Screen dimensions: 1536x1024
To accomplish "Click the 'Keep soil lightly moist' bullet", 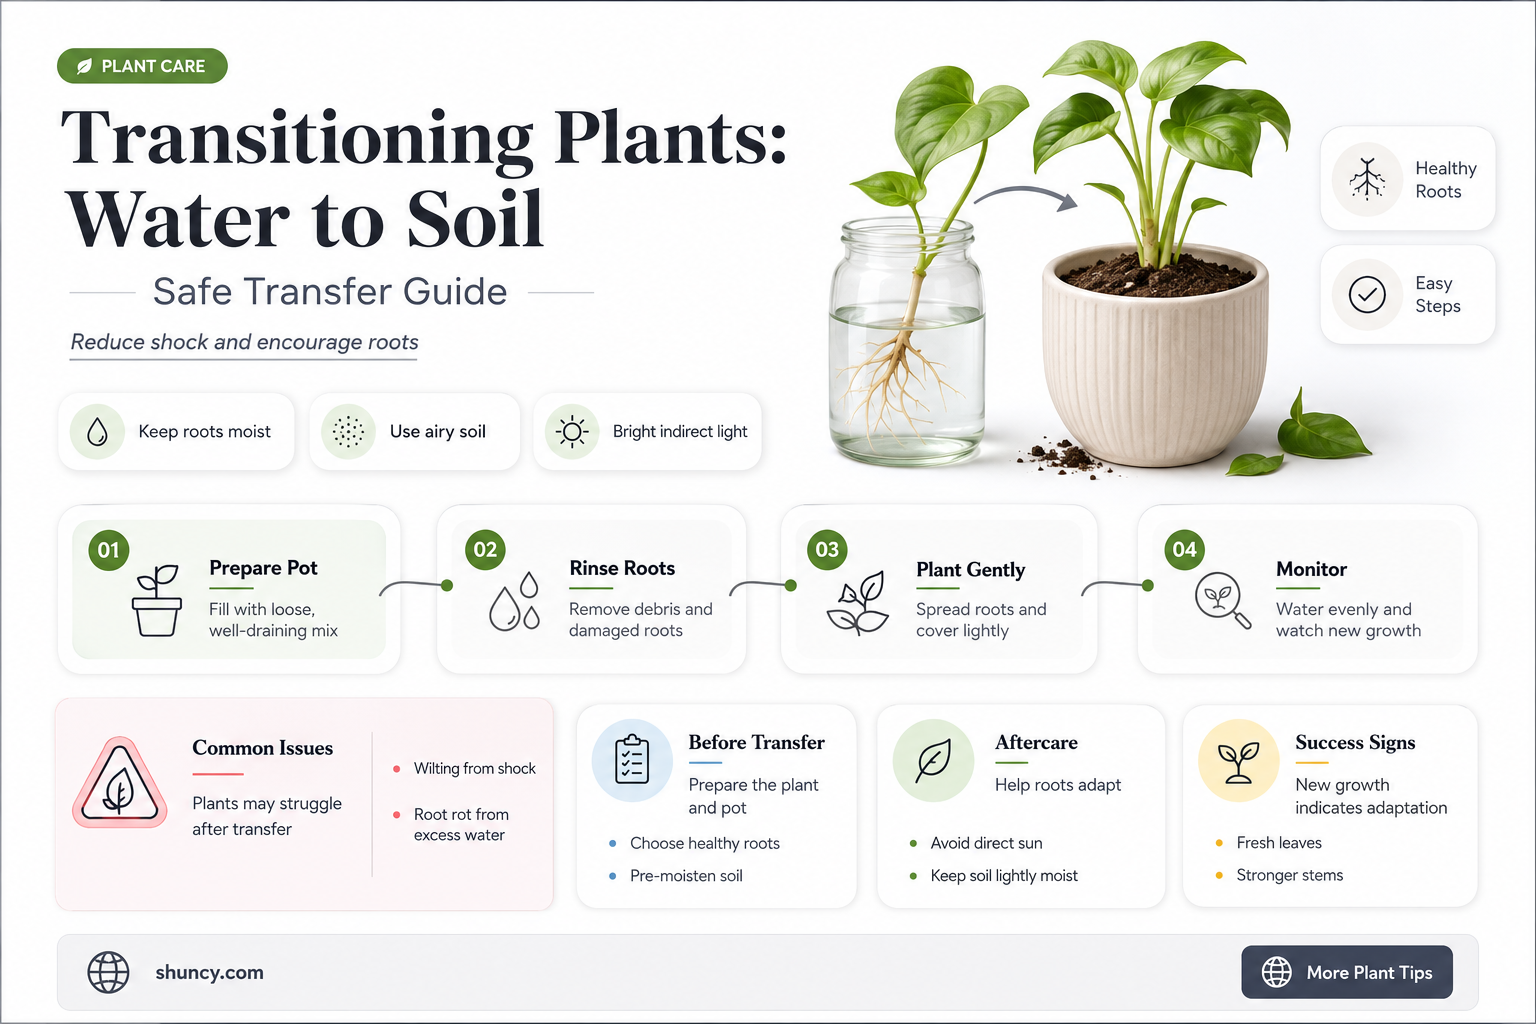I will pos(994,876).
